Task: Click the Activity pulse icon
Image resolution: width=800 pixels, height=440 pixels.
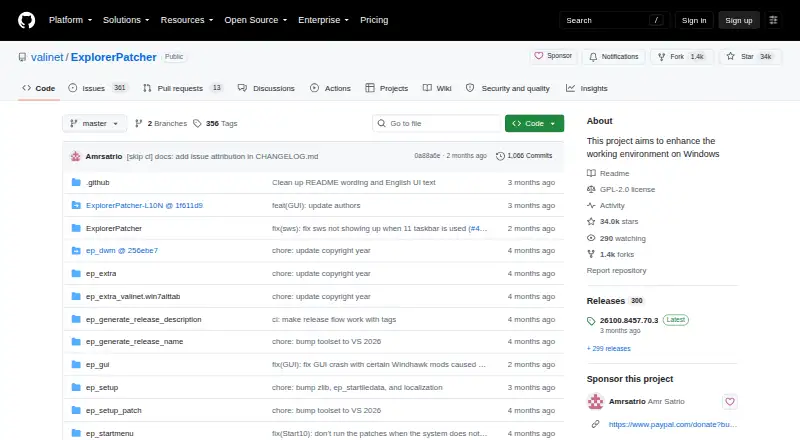Action: [591, 205]
